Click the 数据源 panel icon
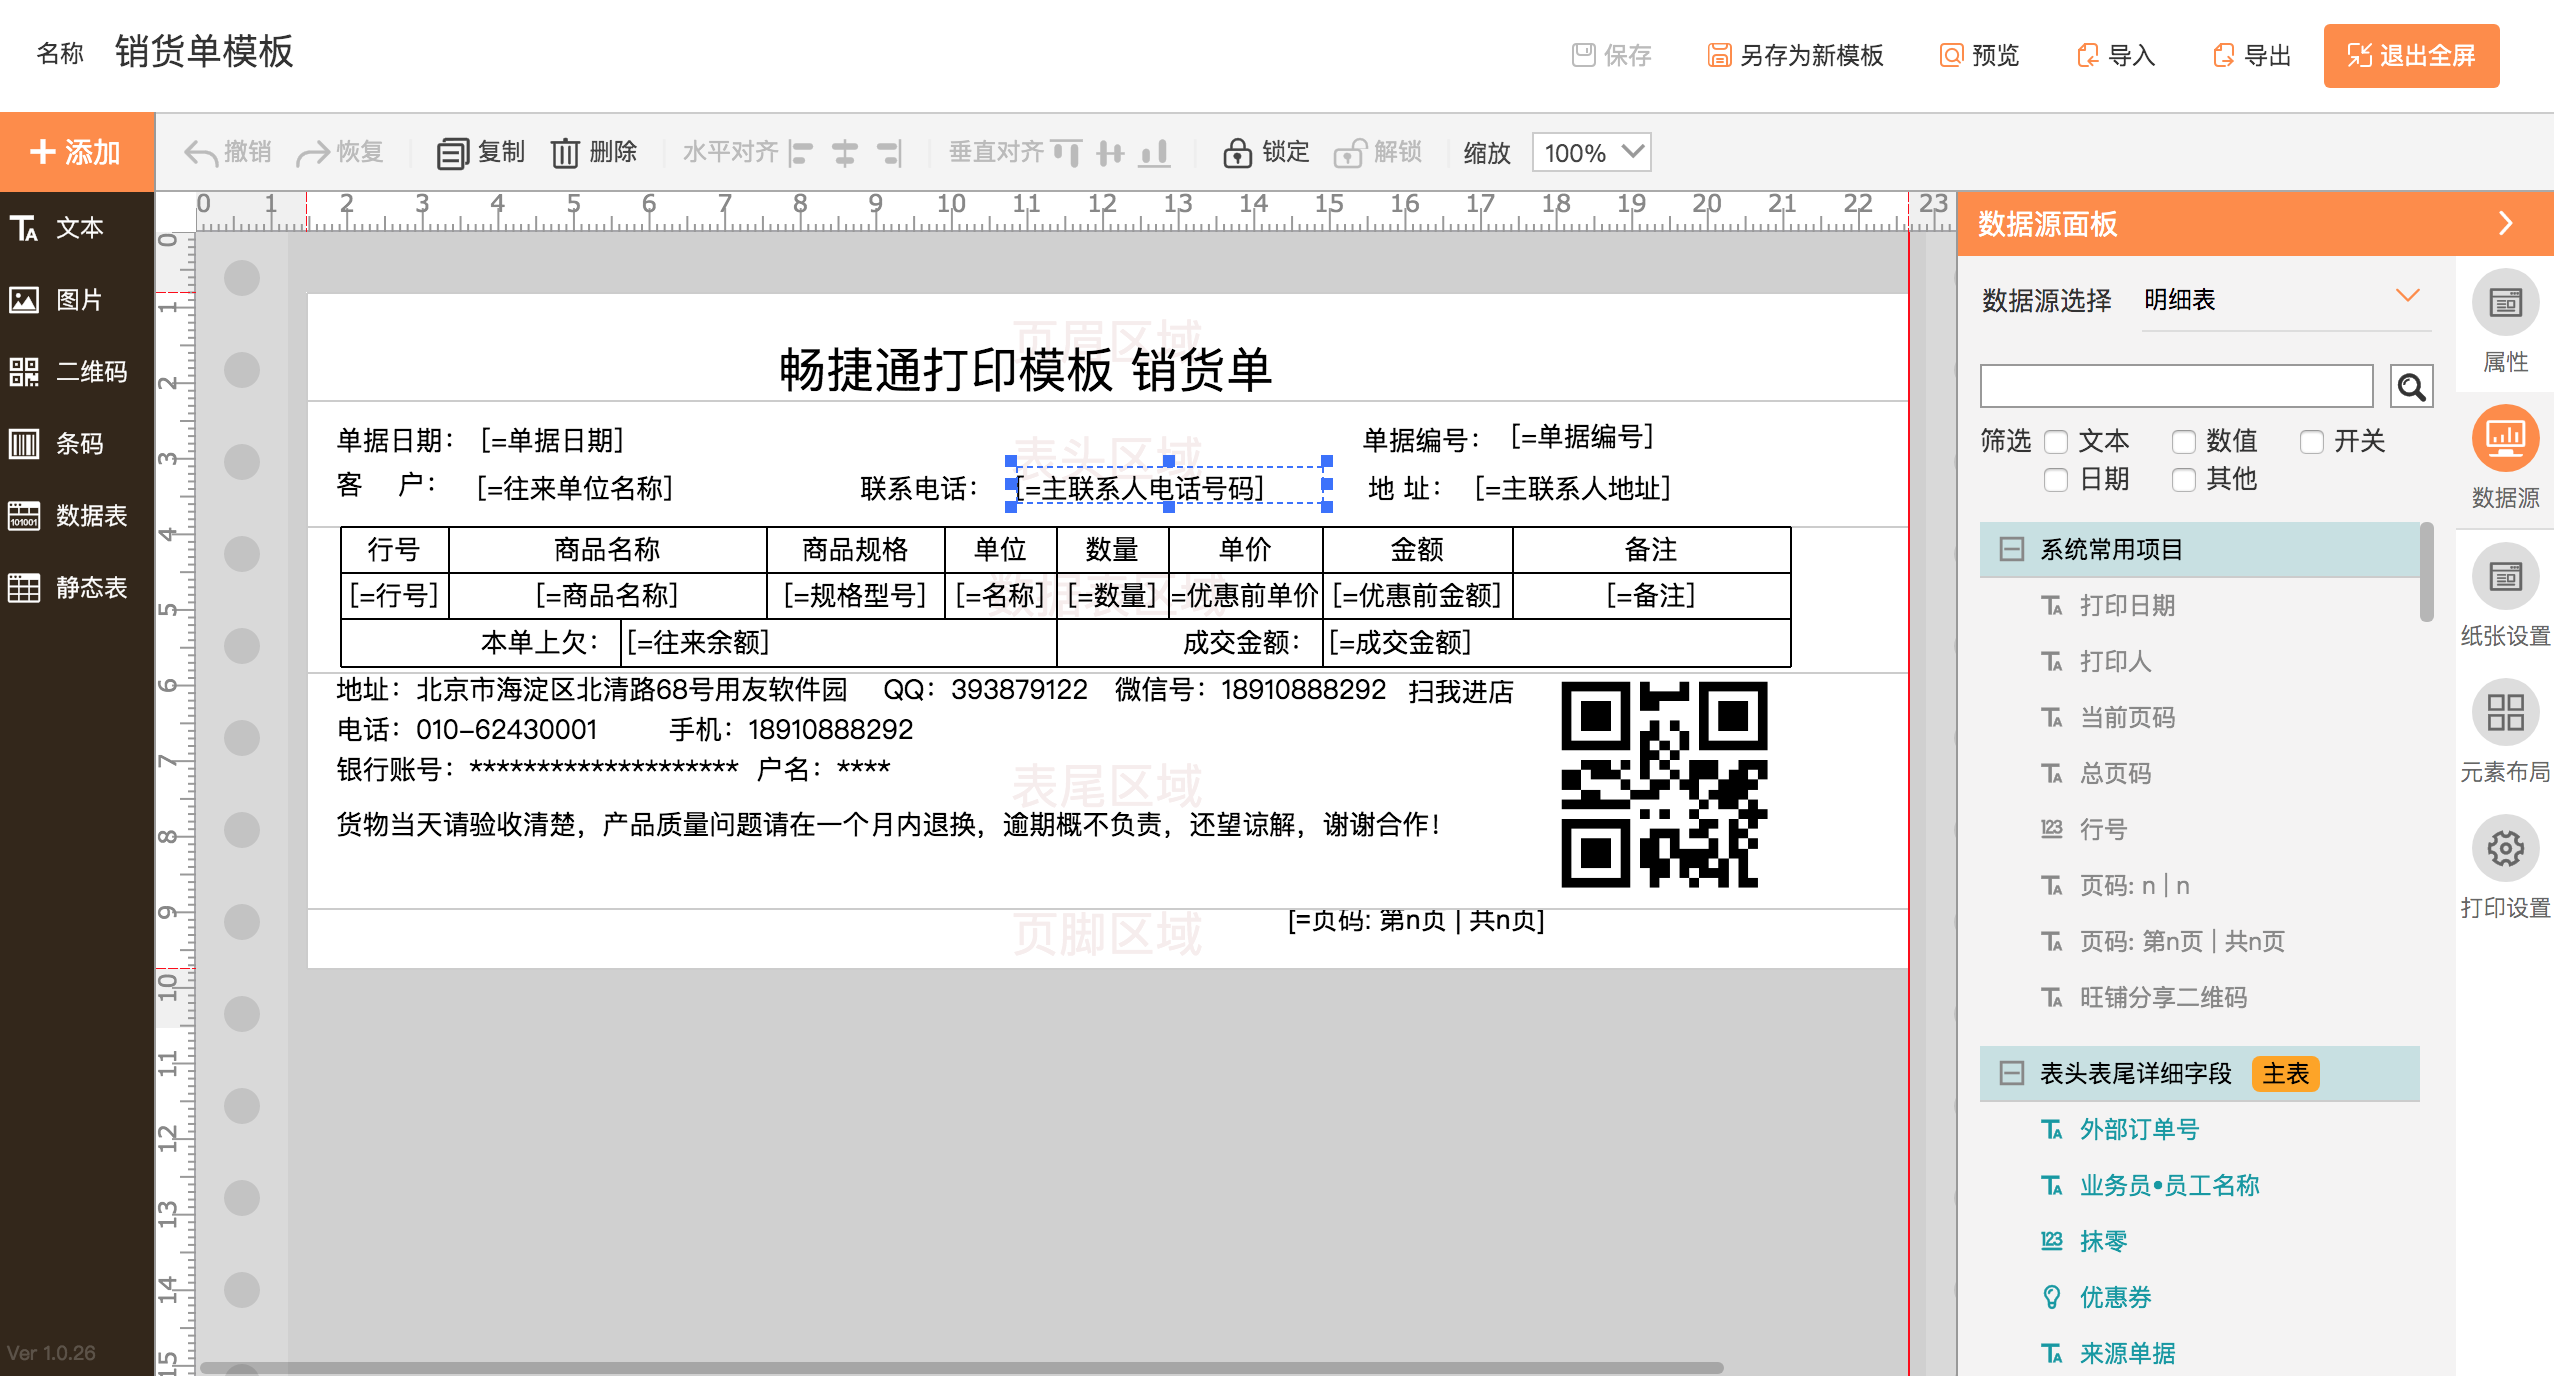The image size is (2554, 1376). point(2505,458)
